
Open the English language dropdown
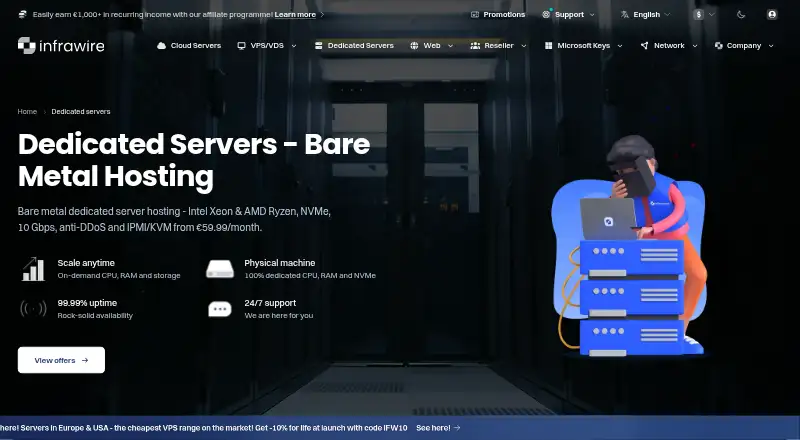click(x=645, y=15)
